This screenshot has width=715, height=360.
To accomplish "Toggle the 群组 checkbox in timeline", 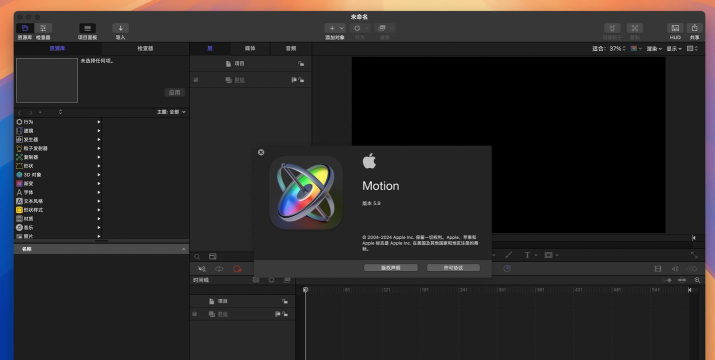I will [195, 314].
